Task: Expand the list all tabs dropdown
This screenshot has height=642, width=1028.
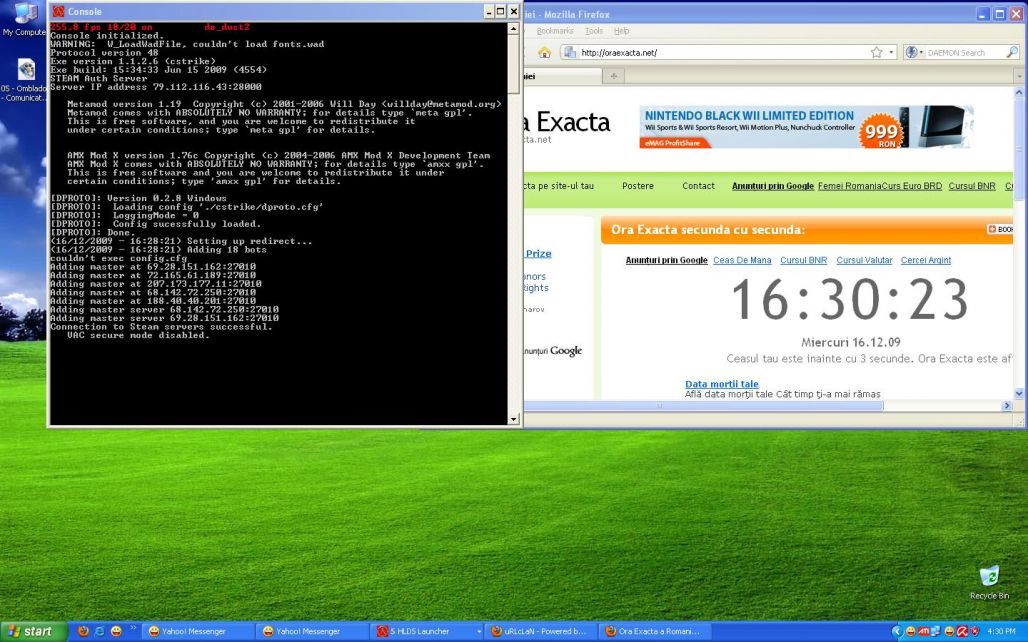Action: pyautogui.click(x=1018, y=76)
